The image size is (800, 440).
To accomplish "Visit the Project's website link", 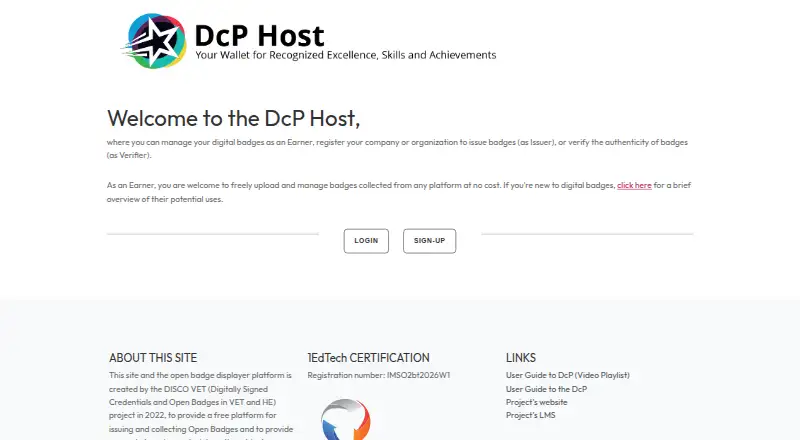I will pyautogui.click(x=536, y=402).
